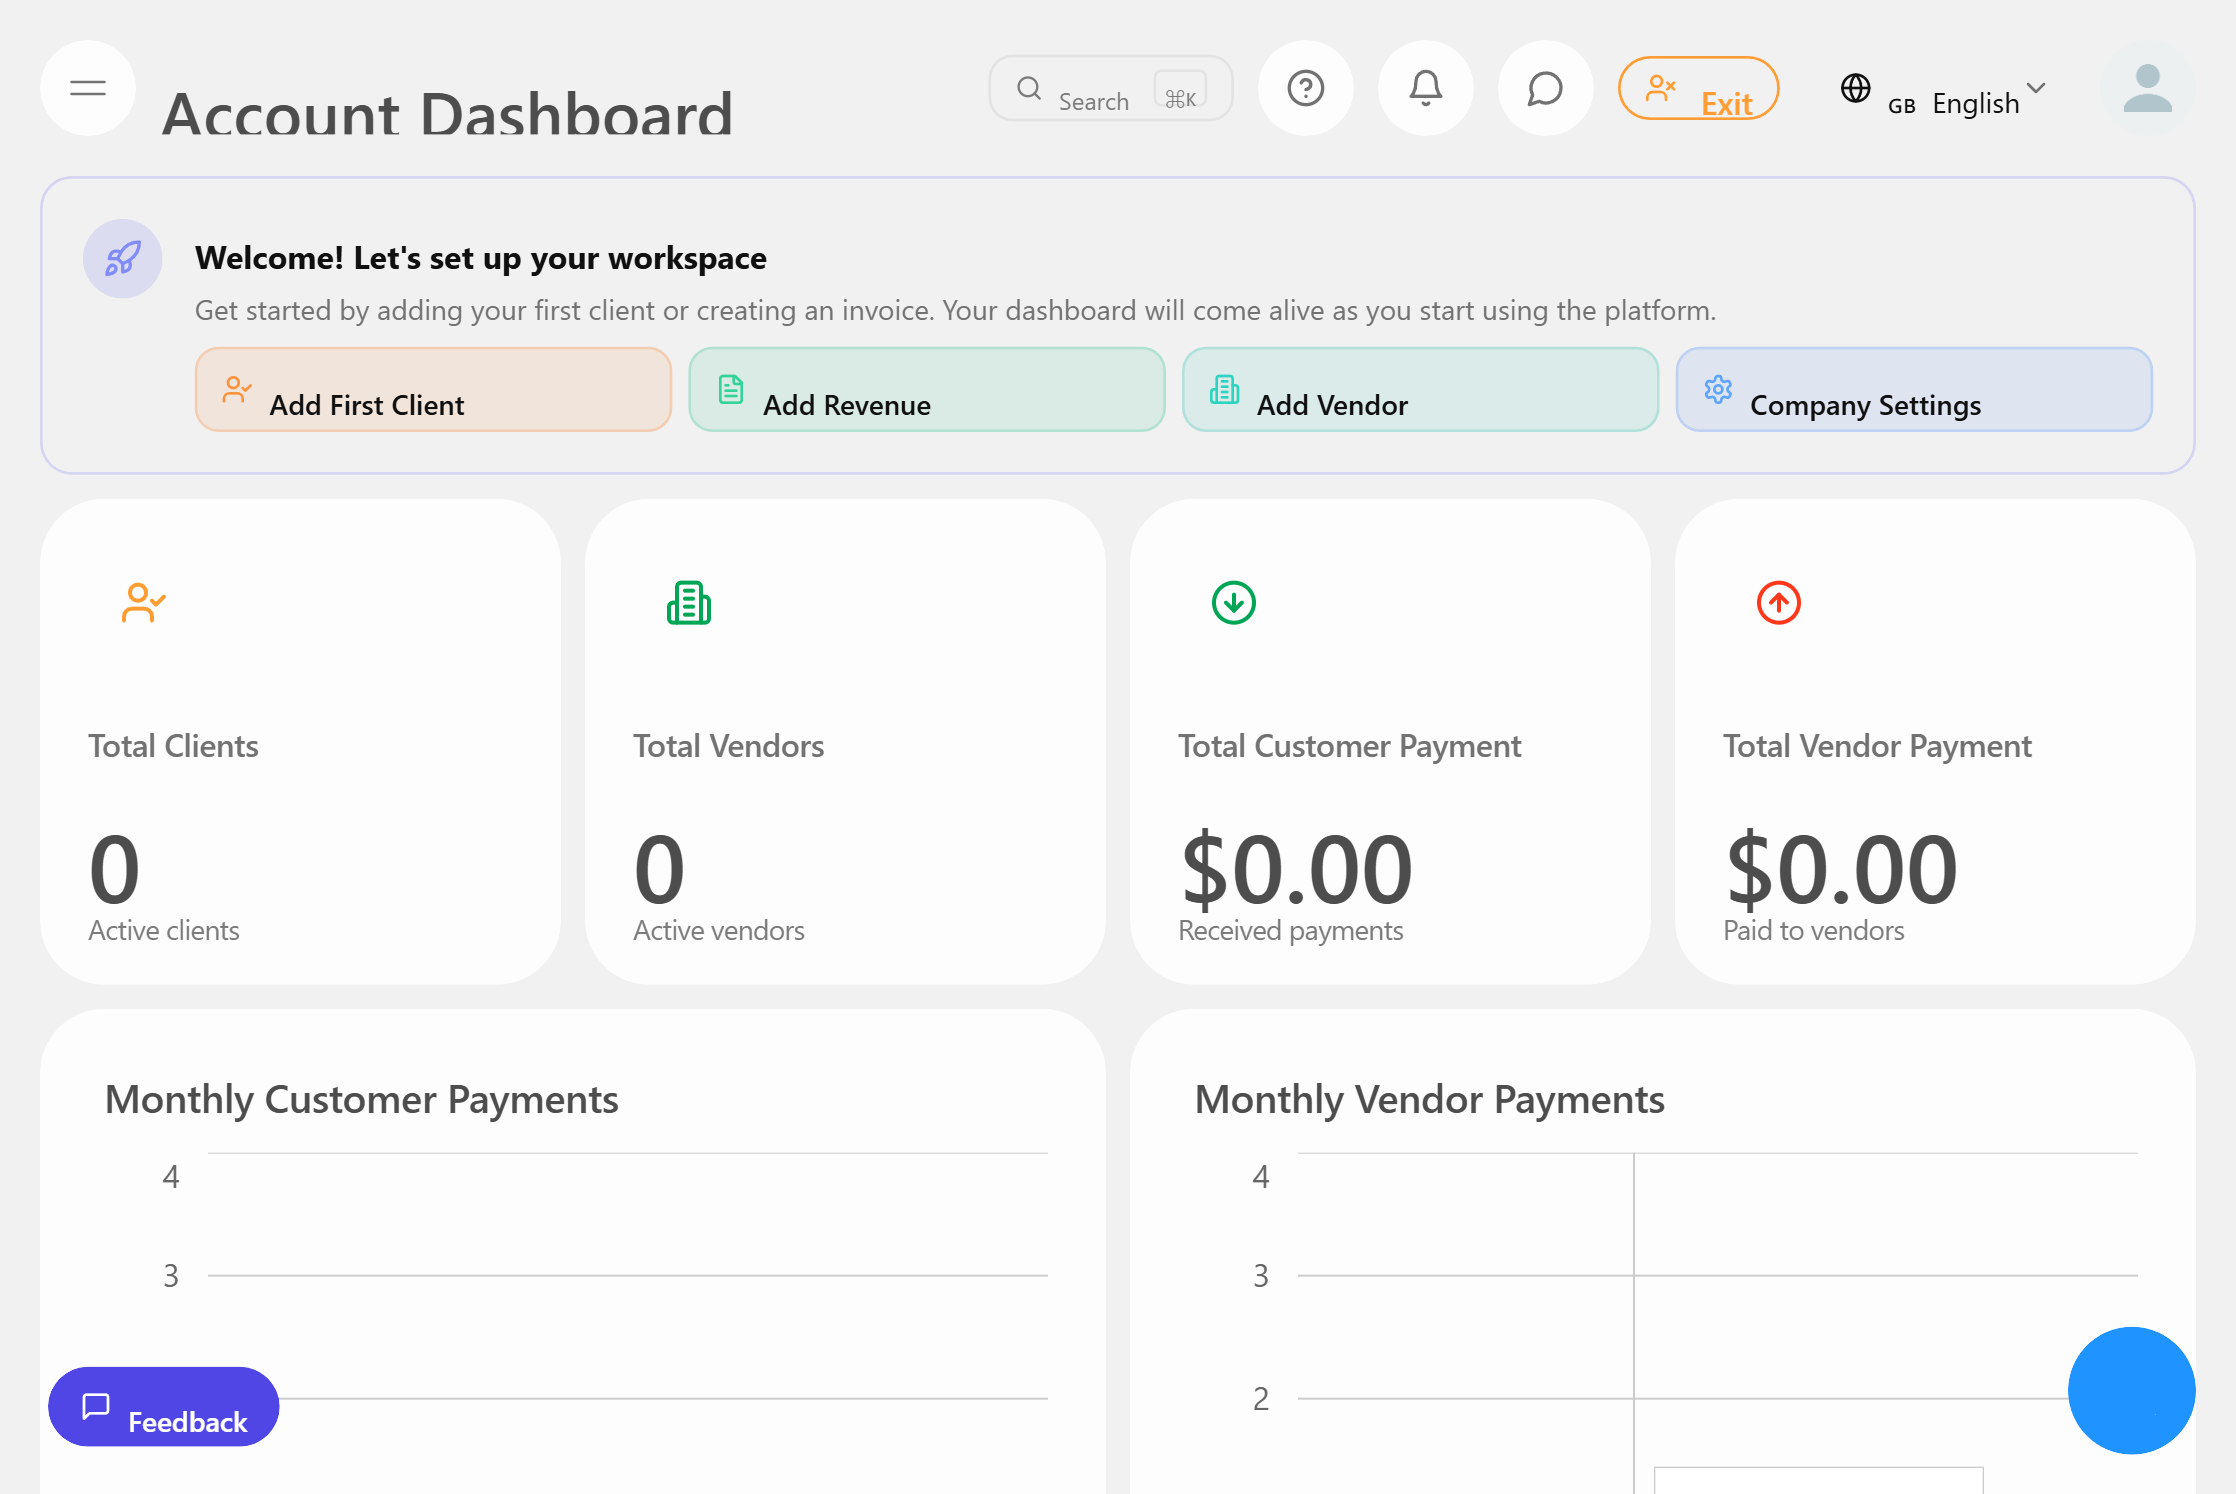
Task: Click the red upload arrow on Total Vendor Payment
Action: [1778, 603]
